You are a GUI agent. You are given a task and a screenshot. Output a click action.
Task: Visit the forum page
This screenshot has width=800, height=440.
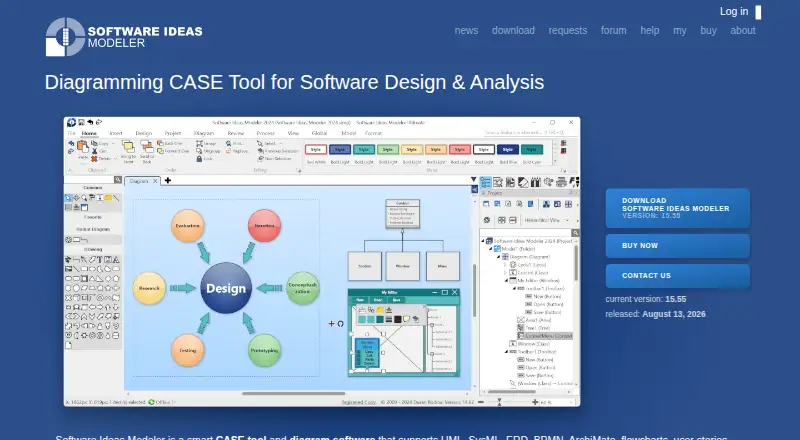click(x=613, y=31)
